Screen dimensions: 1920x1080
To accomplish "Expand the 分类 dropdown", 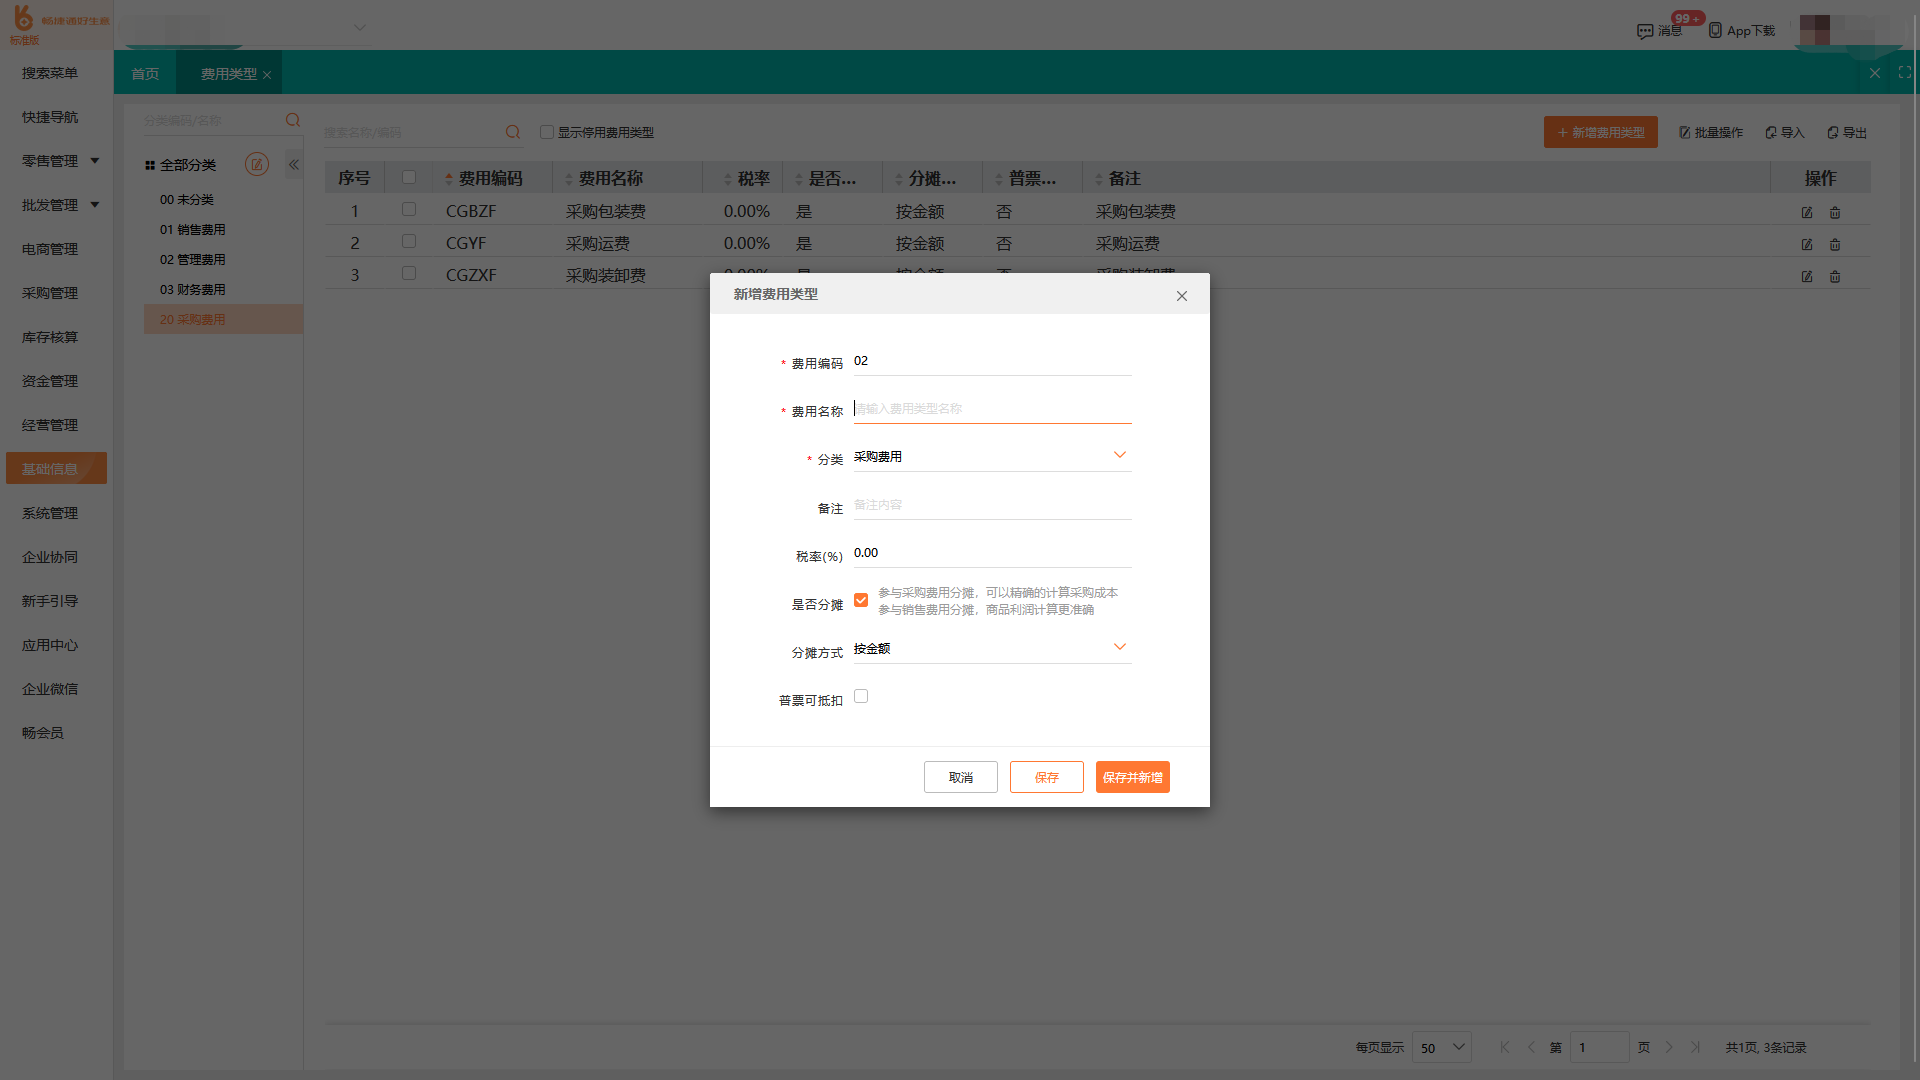I will (x=1120, y=456).
